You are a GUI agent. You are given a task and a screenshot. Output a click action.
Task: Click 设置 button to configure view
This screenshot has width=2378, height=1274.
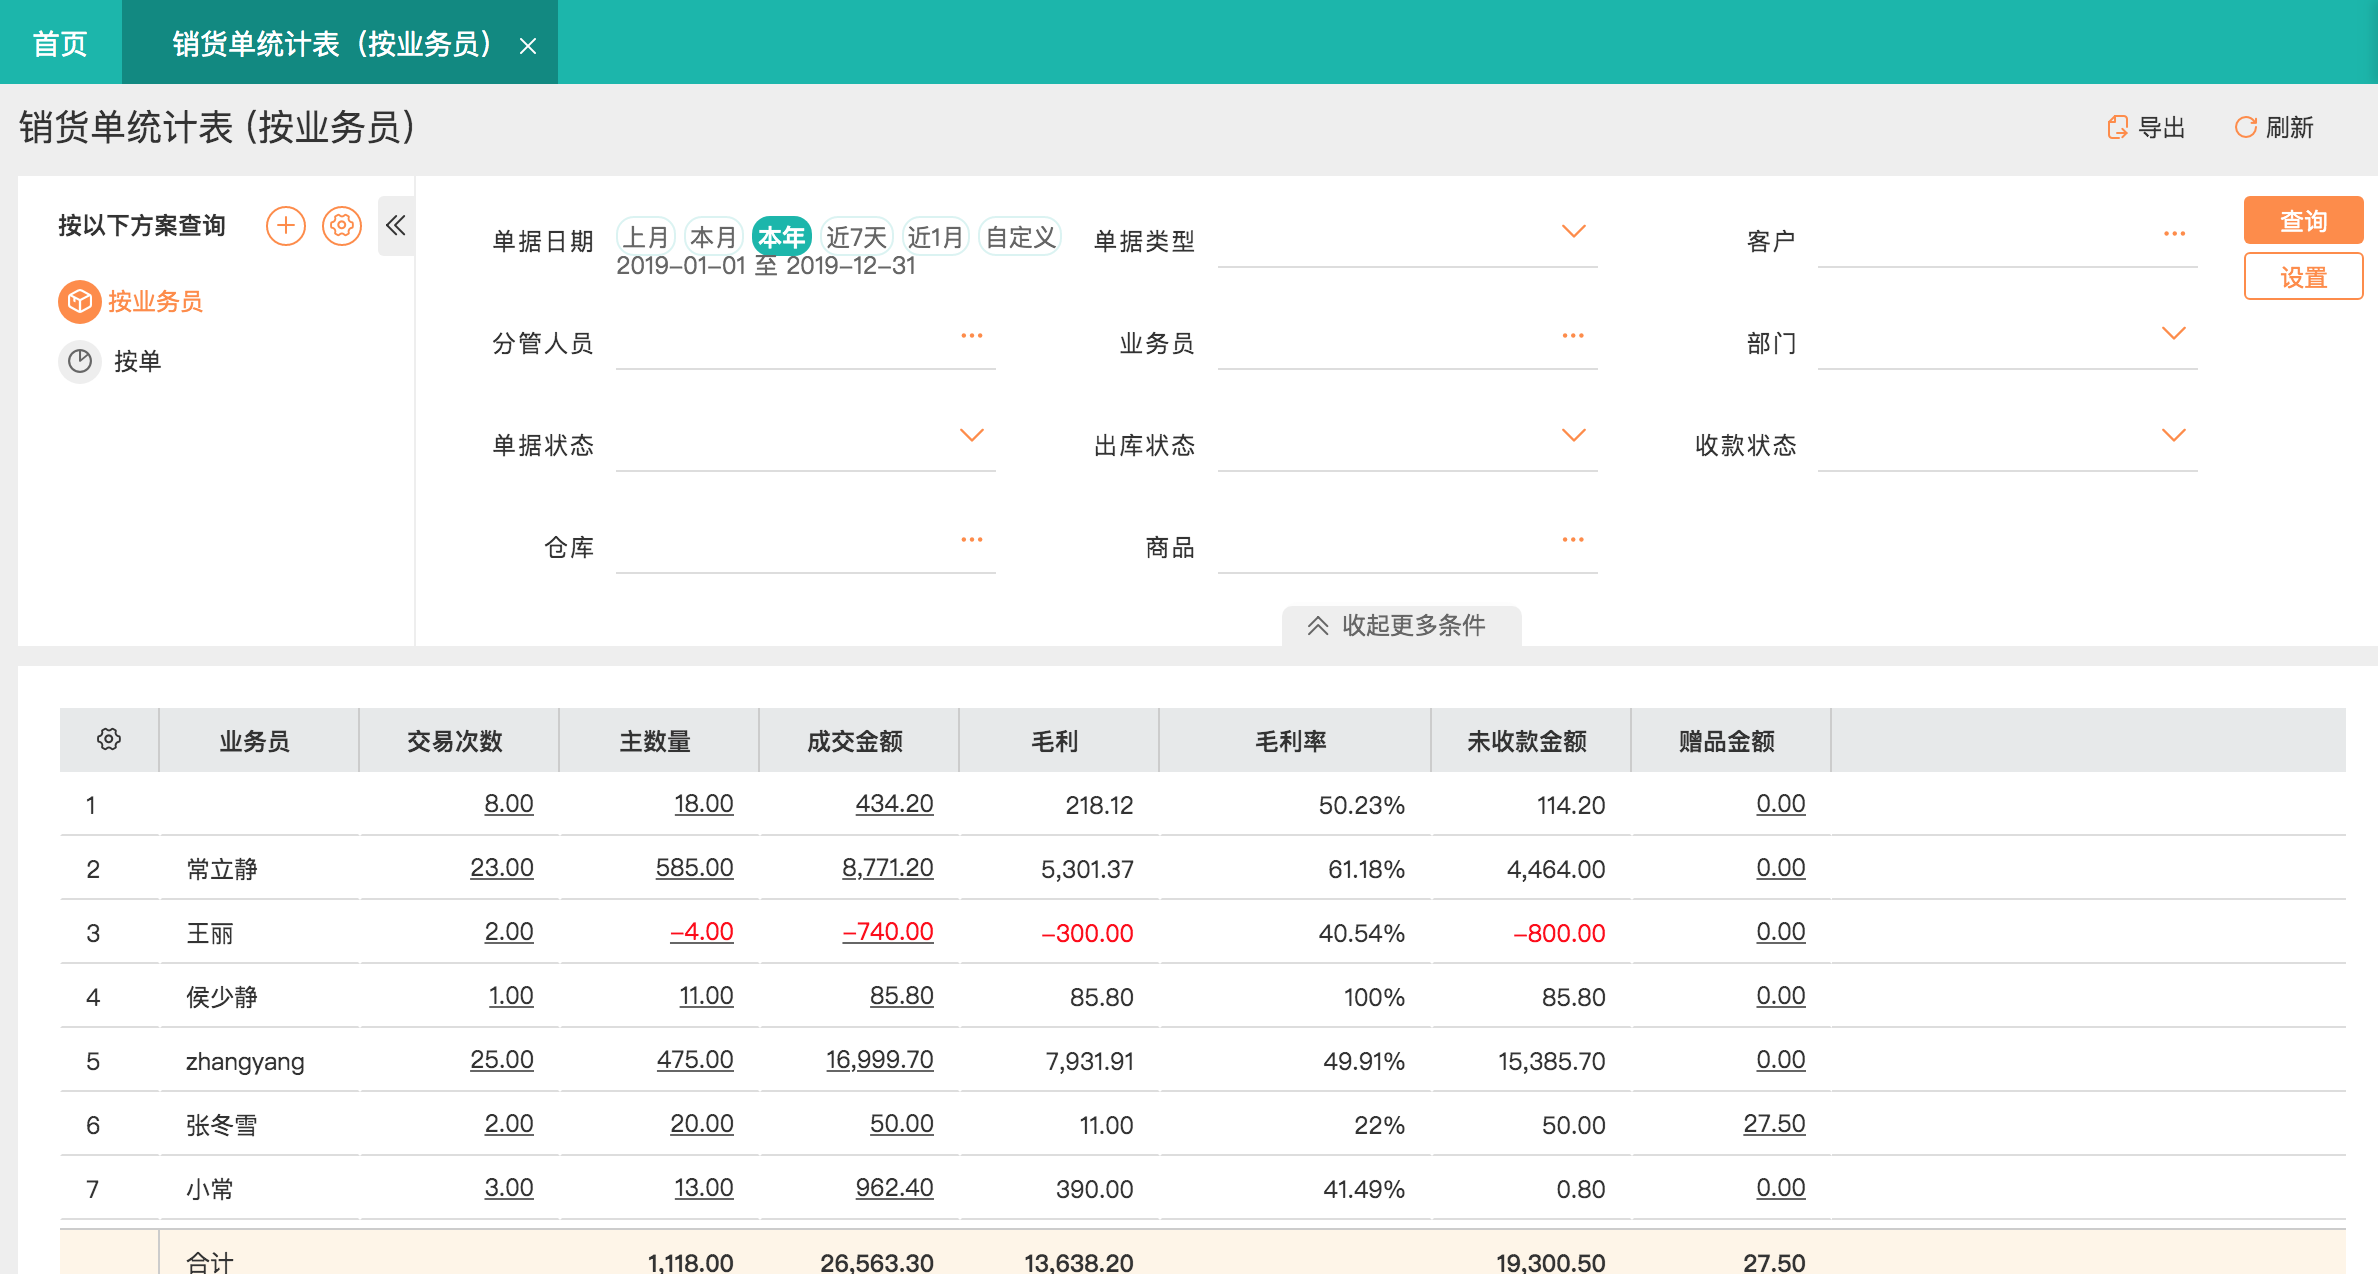pyautogui.click(x=2301, y=280)
